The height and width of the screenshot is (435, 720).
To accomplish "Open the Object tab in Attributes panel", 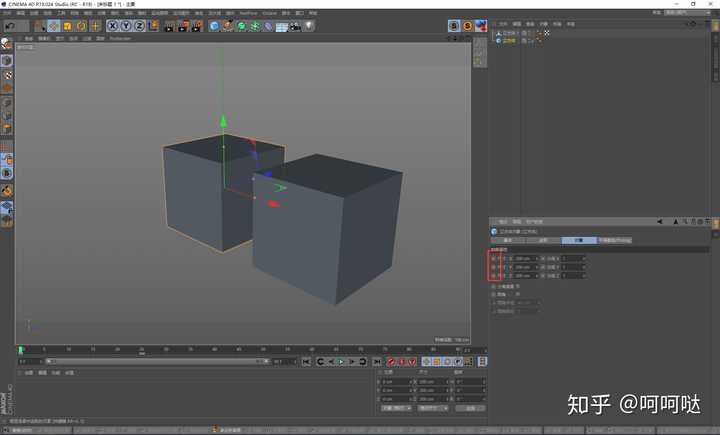I will (x=578, y=240).
